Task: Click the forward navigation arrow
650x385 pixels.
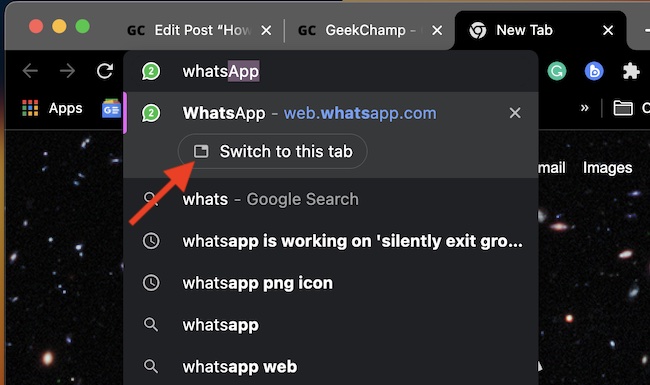Action: click(67, 71)
